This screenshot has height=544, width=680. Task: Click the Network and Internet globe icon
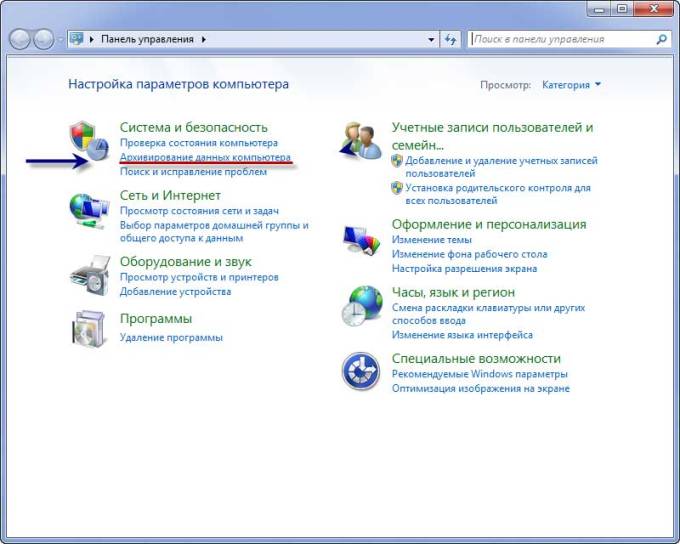pos(90,210)
